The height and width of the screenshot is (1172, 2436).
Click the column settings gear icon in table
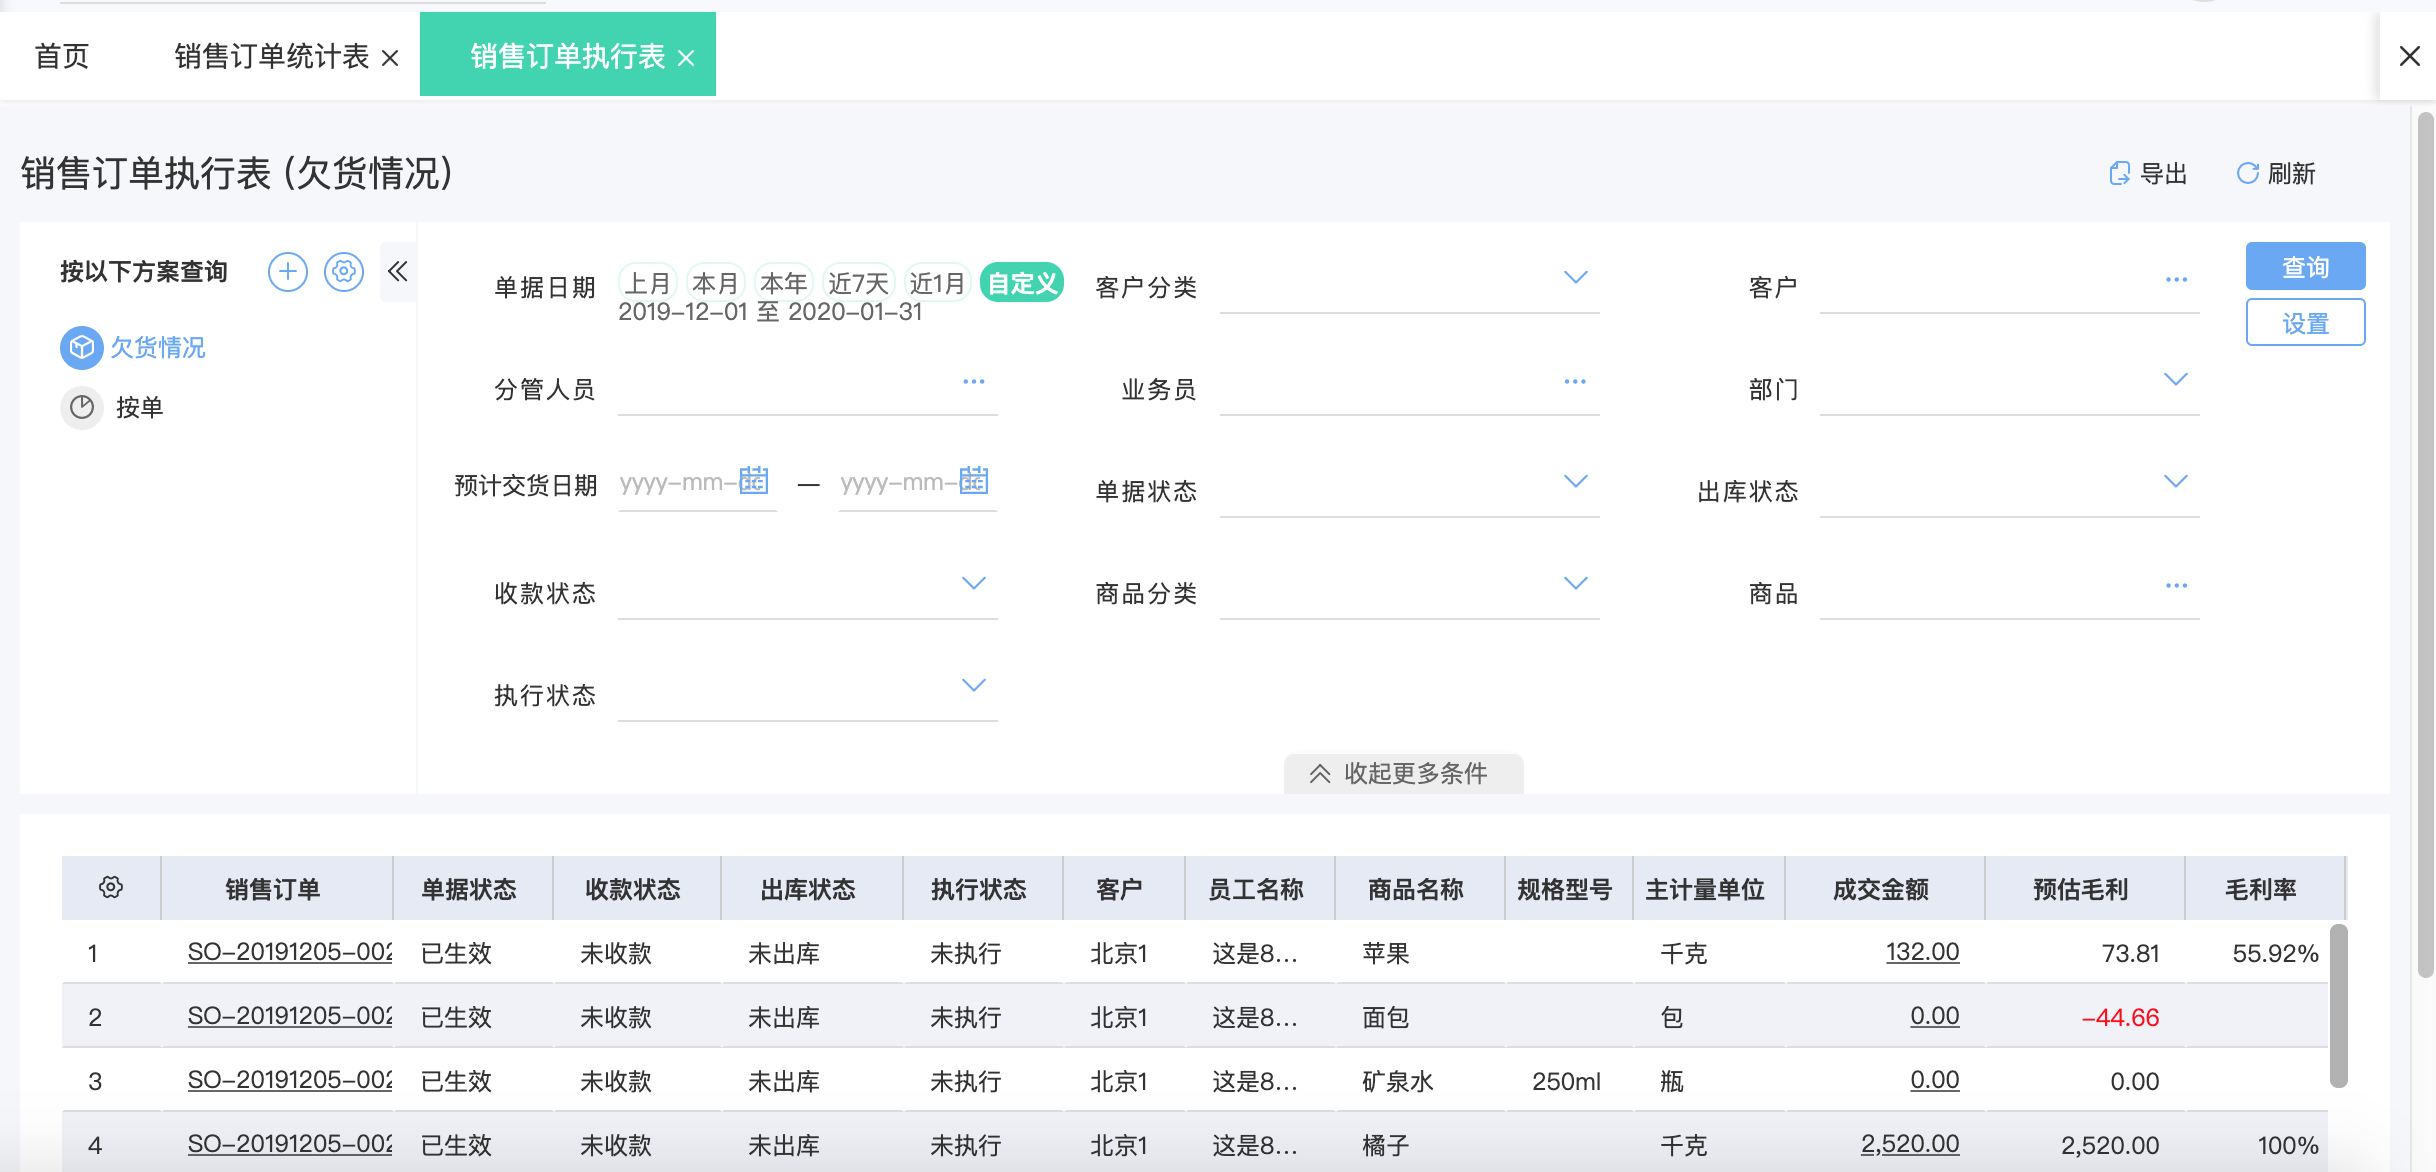[x=107, y=888]
